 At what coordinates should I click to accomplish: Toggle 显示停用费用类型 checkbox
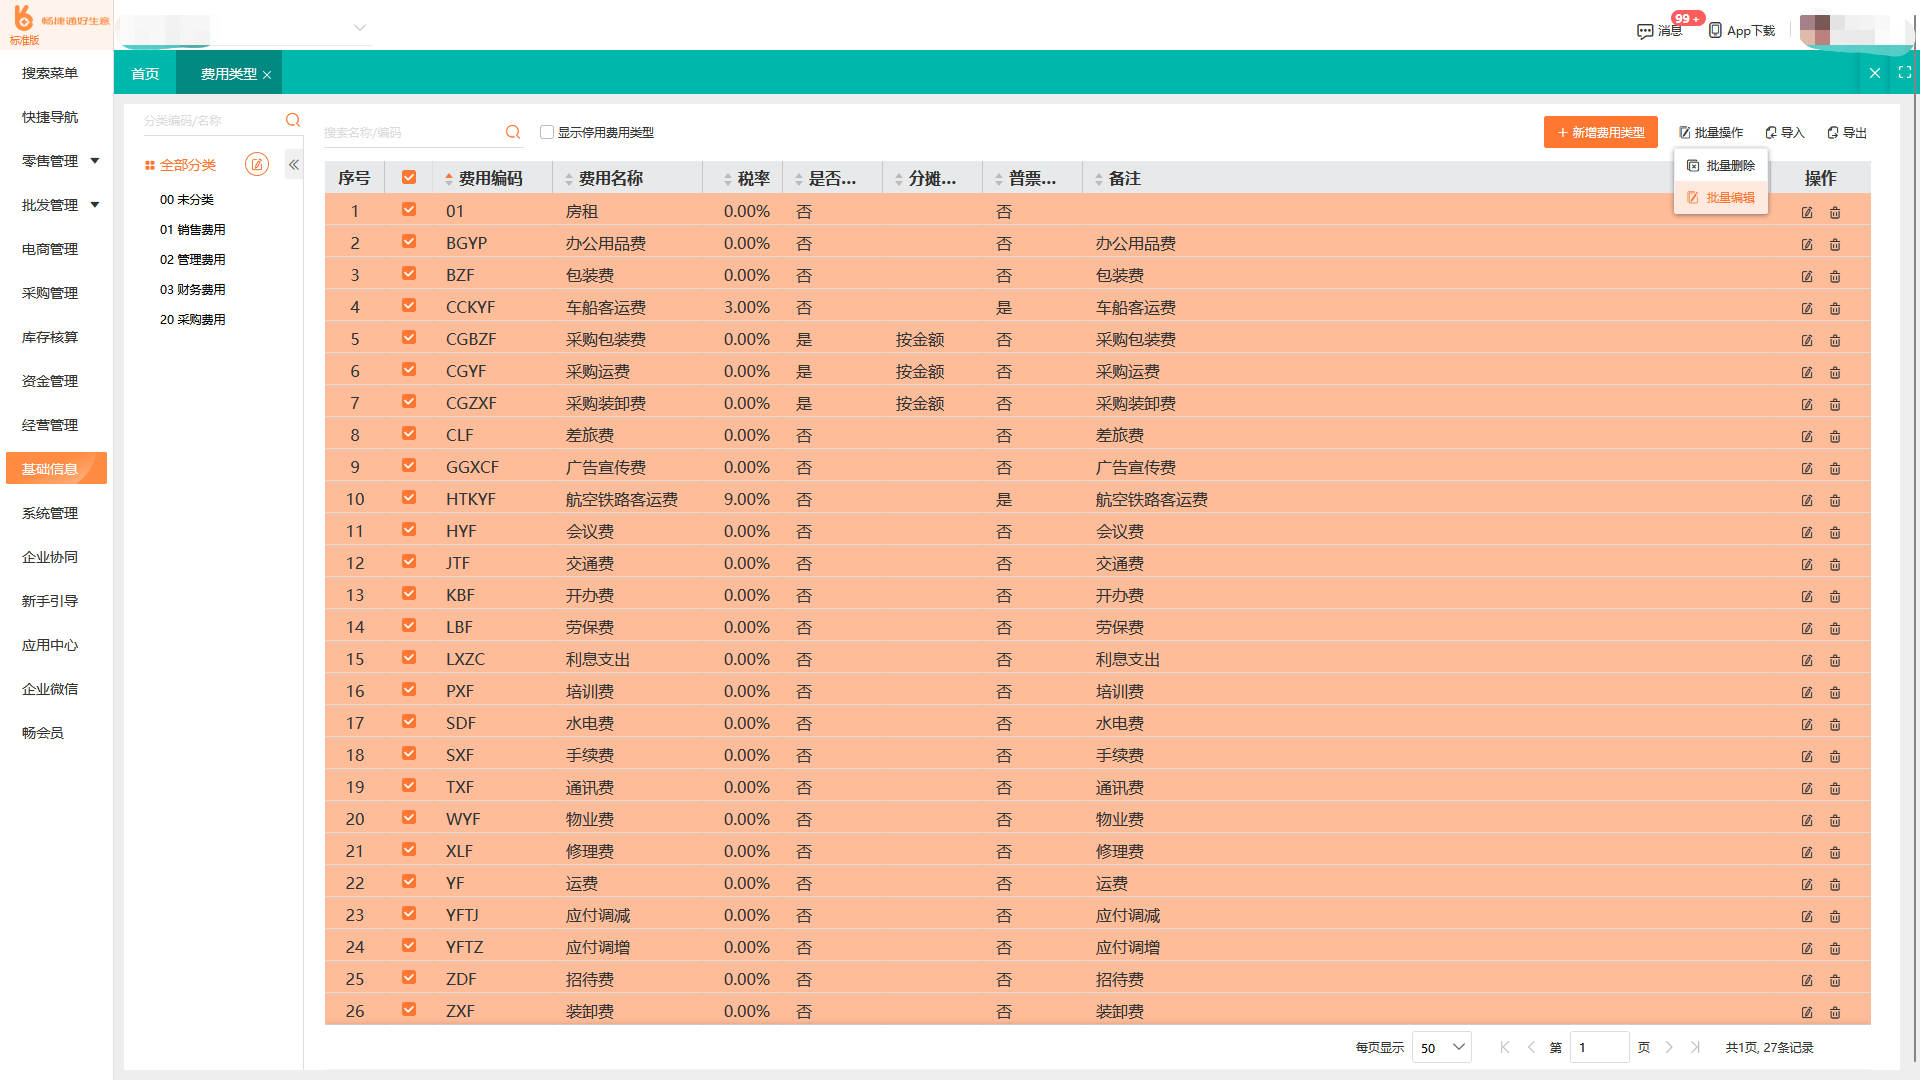click(546, 131)
